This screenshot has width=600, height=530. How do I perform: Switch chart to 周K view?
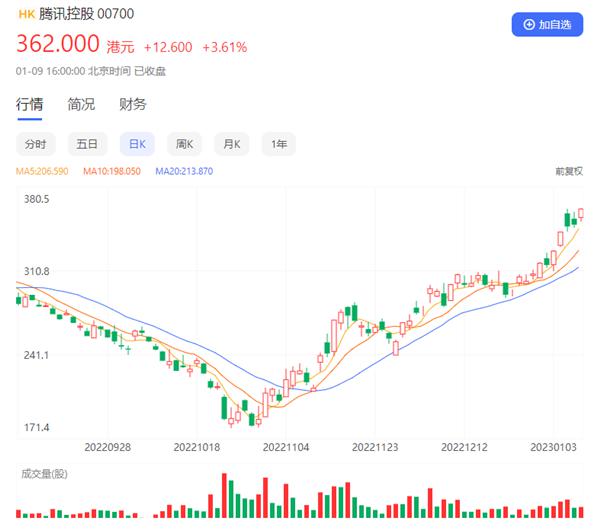pyautogui.click(x=183, y=144)
